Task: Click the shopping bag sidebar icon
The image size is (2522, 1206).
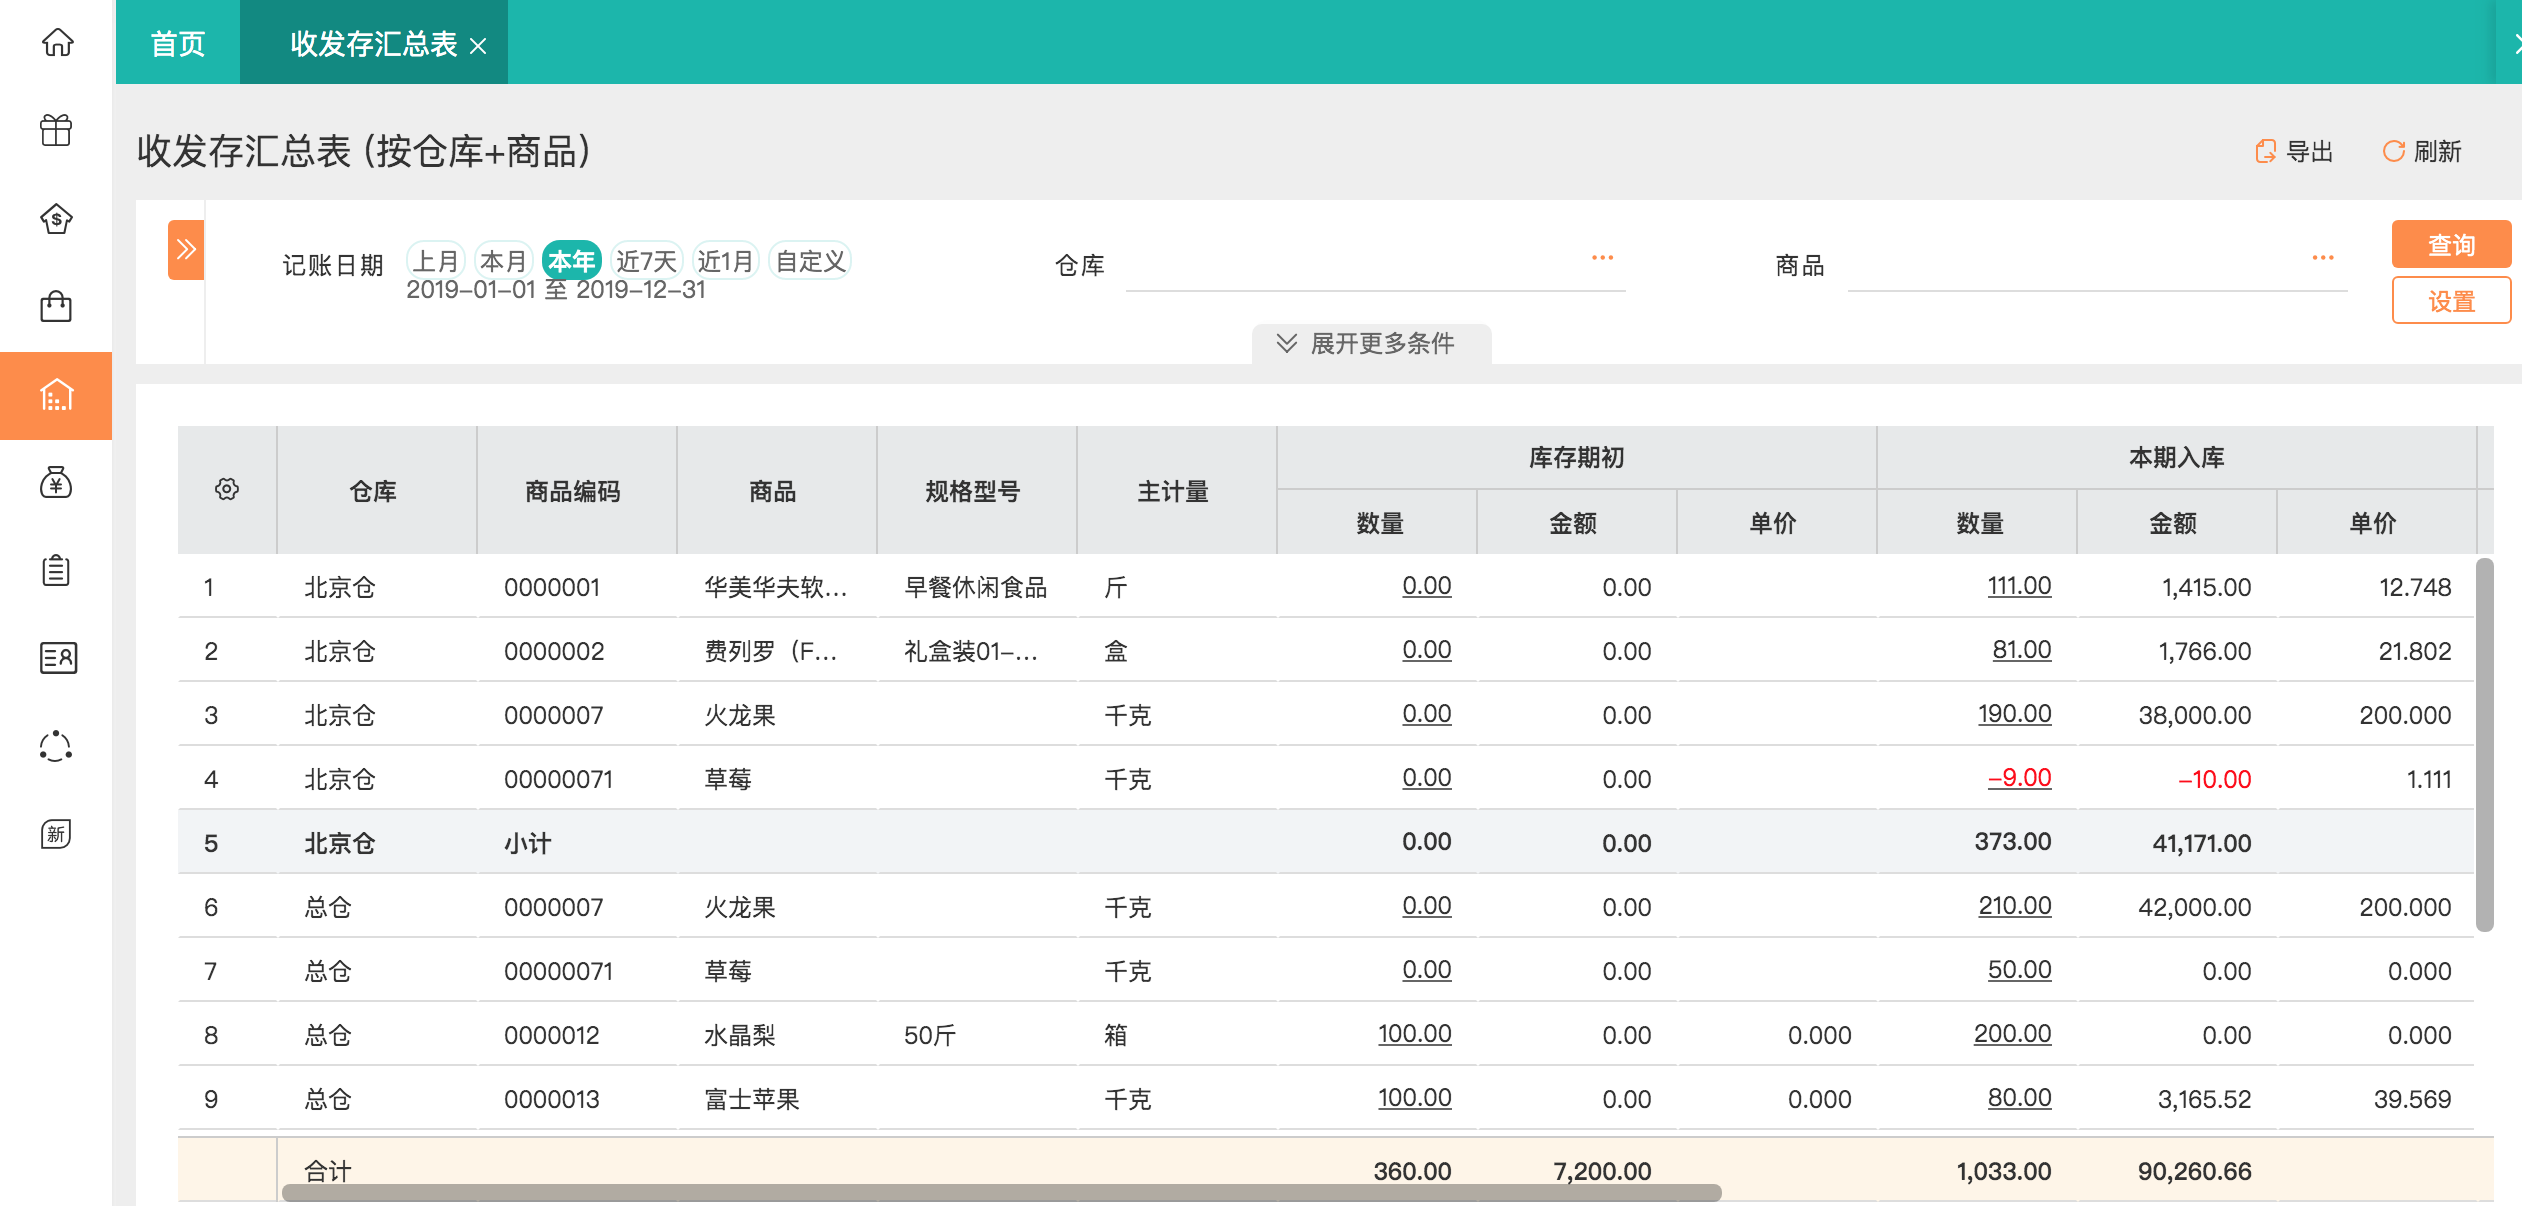Action: point(56,306)
